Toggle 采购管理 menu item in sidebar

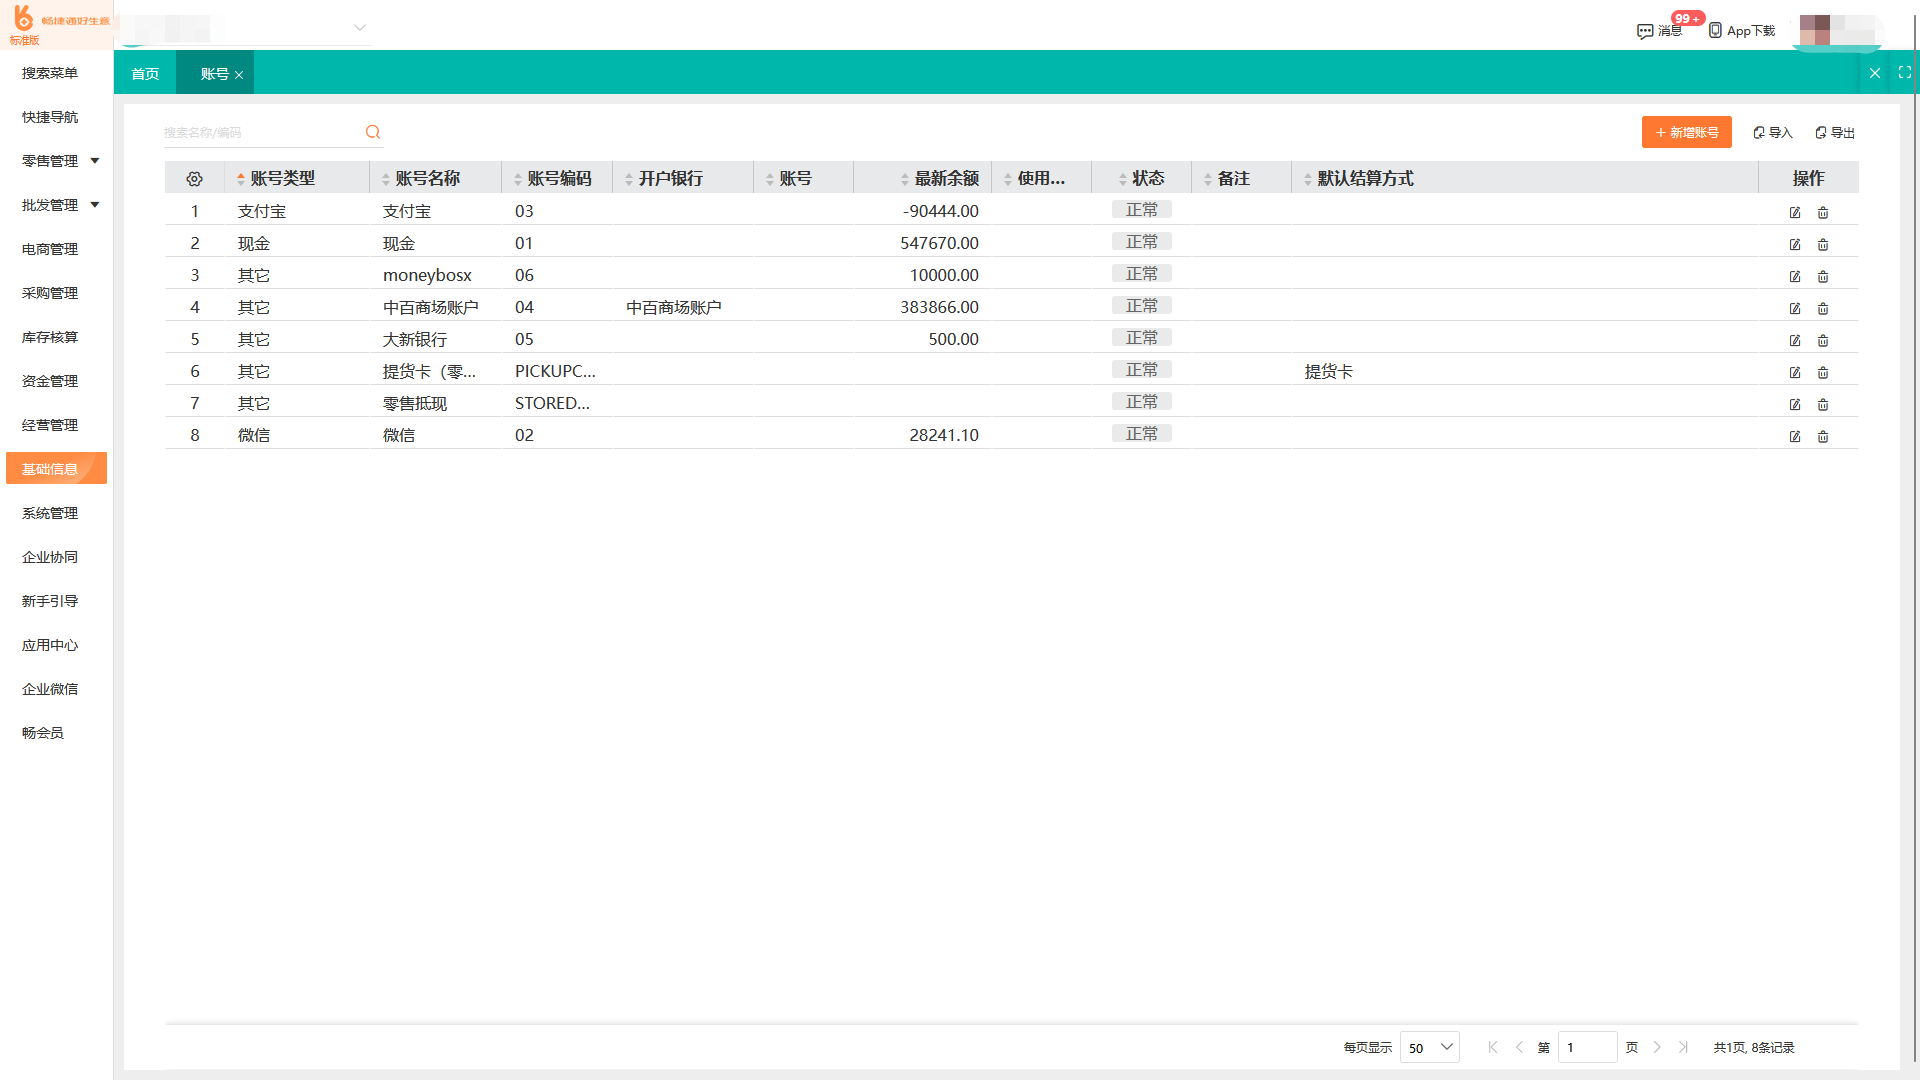(53, 291)
